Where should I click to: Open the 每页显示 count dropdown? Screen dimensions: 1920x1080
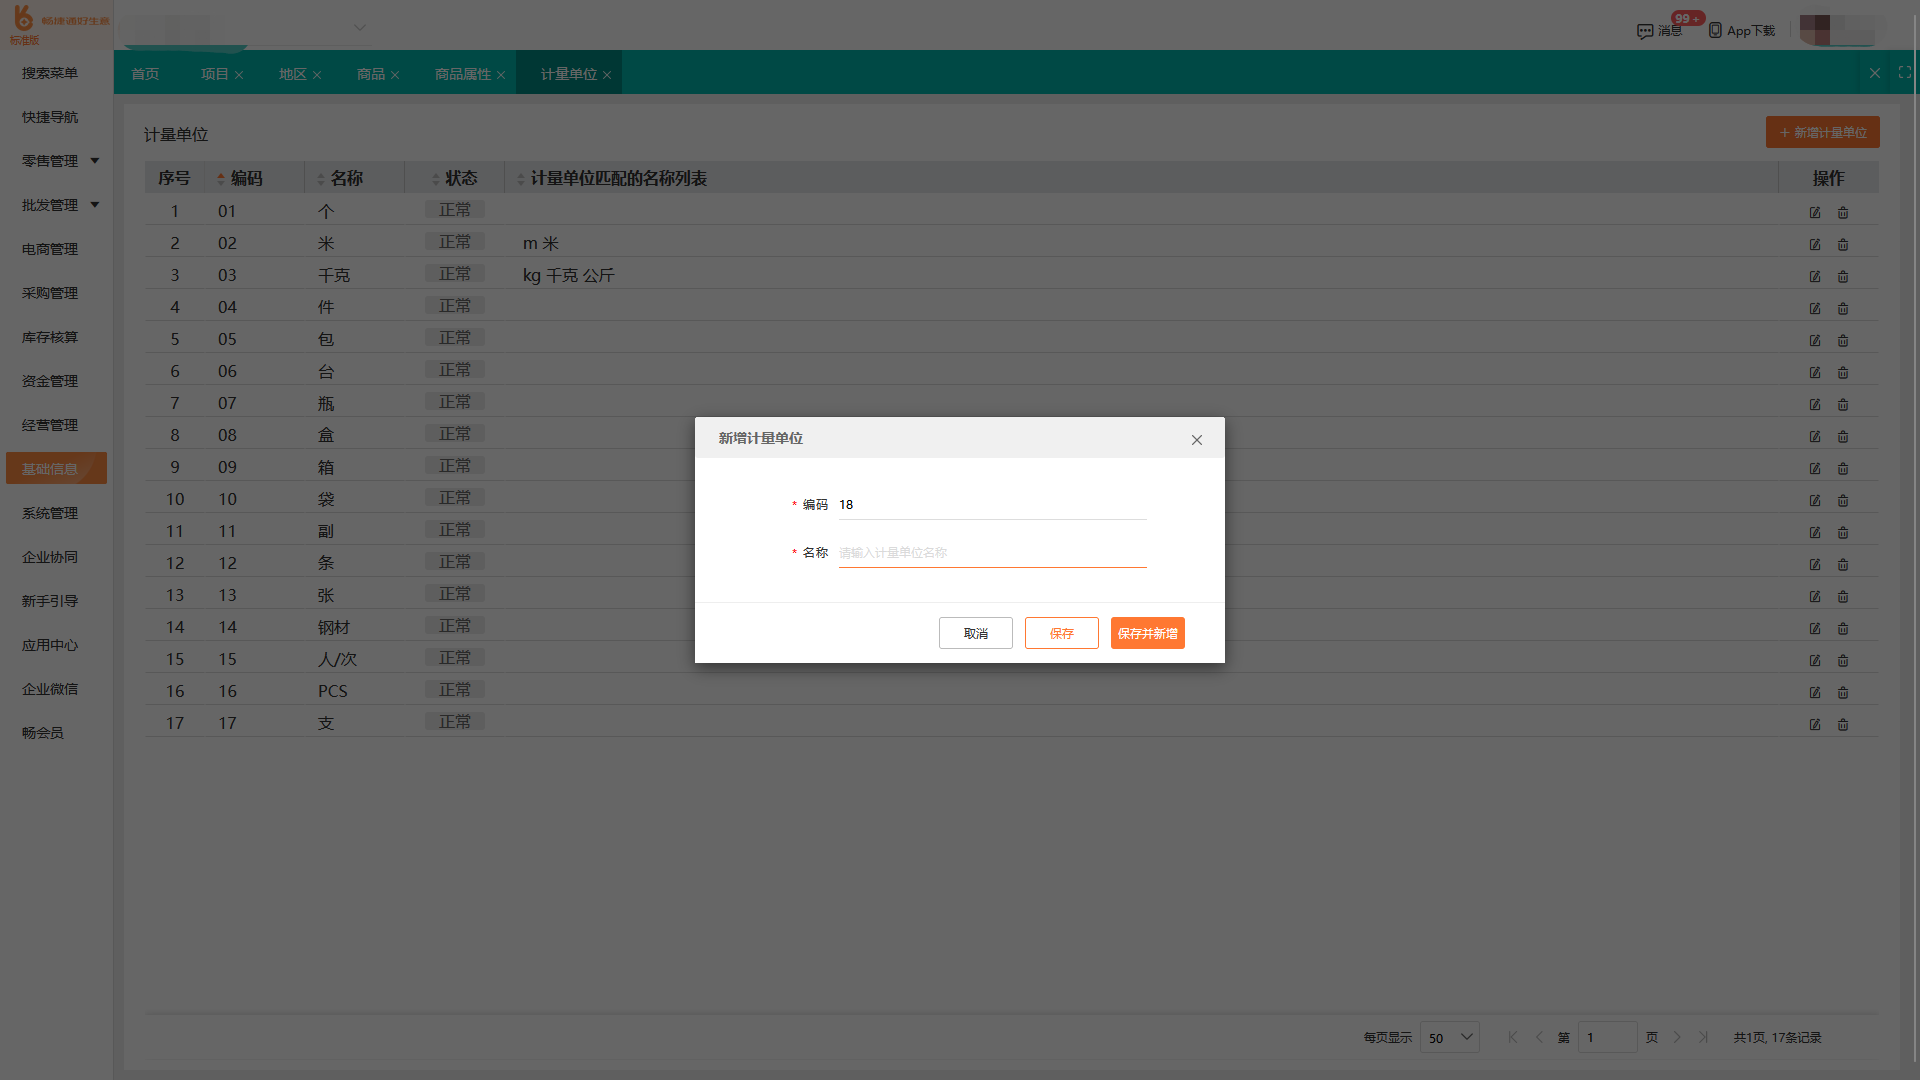pyautogui.click(x=1451, y=1036)
